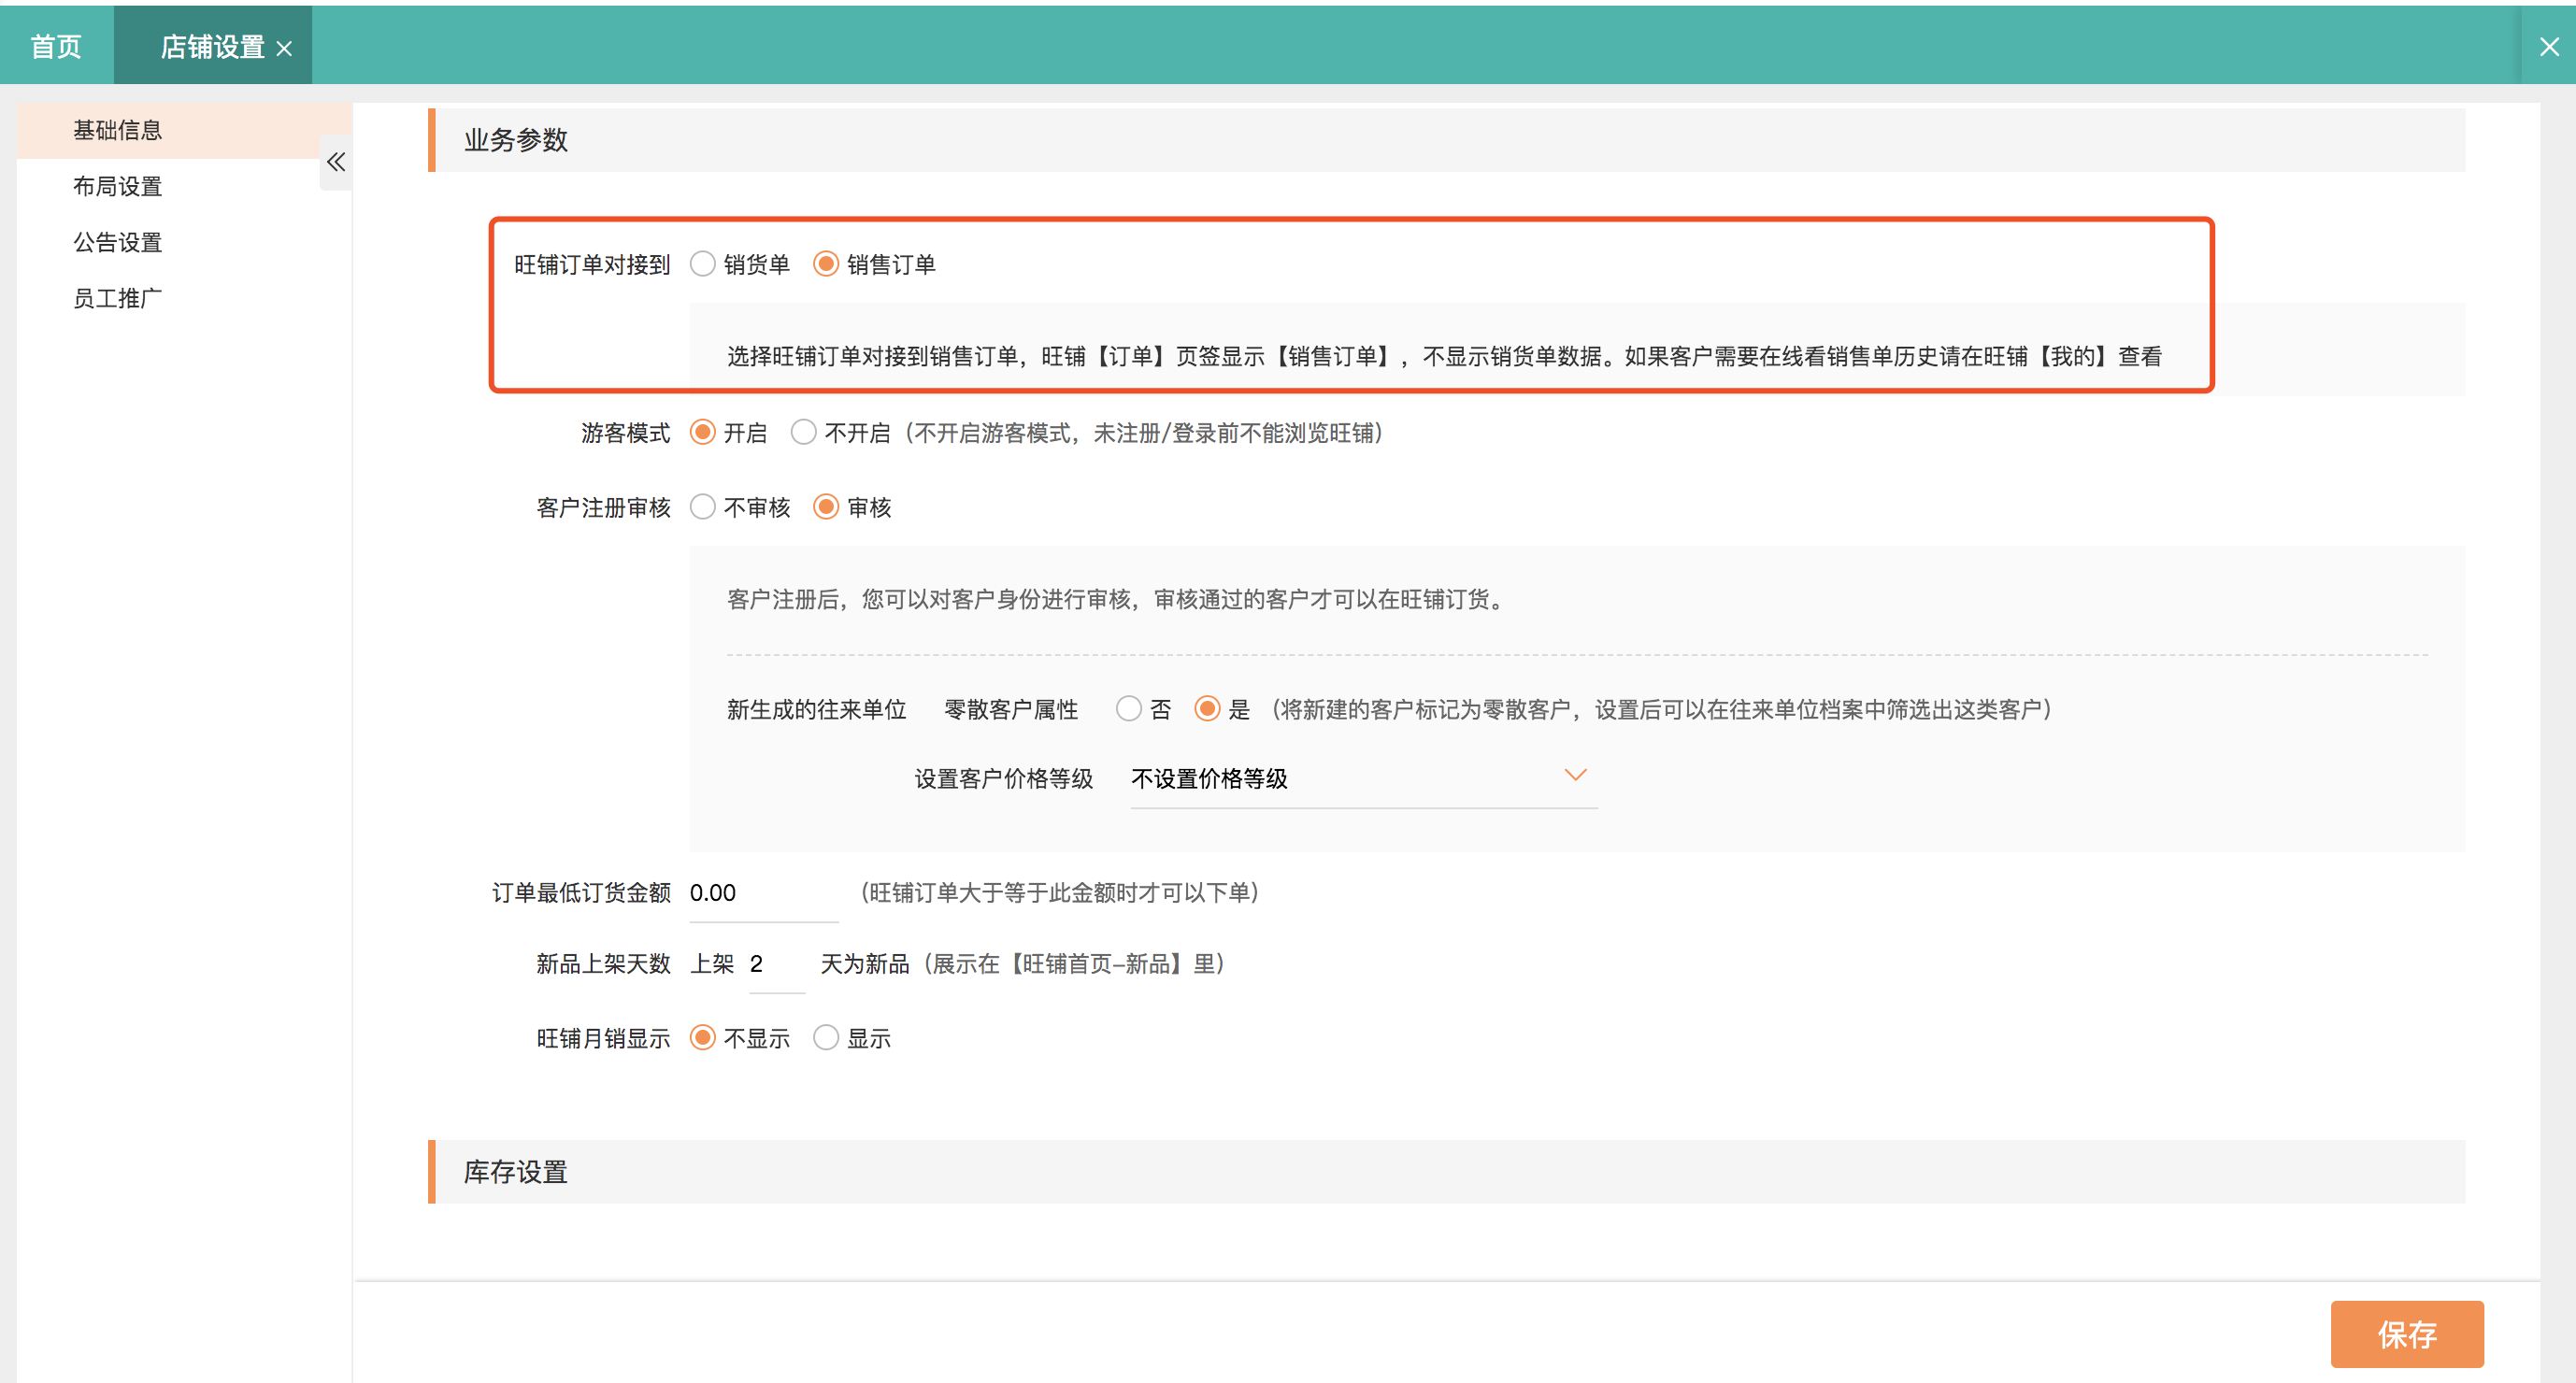Click the 员工推广 sidebar icon

[118, 296]
